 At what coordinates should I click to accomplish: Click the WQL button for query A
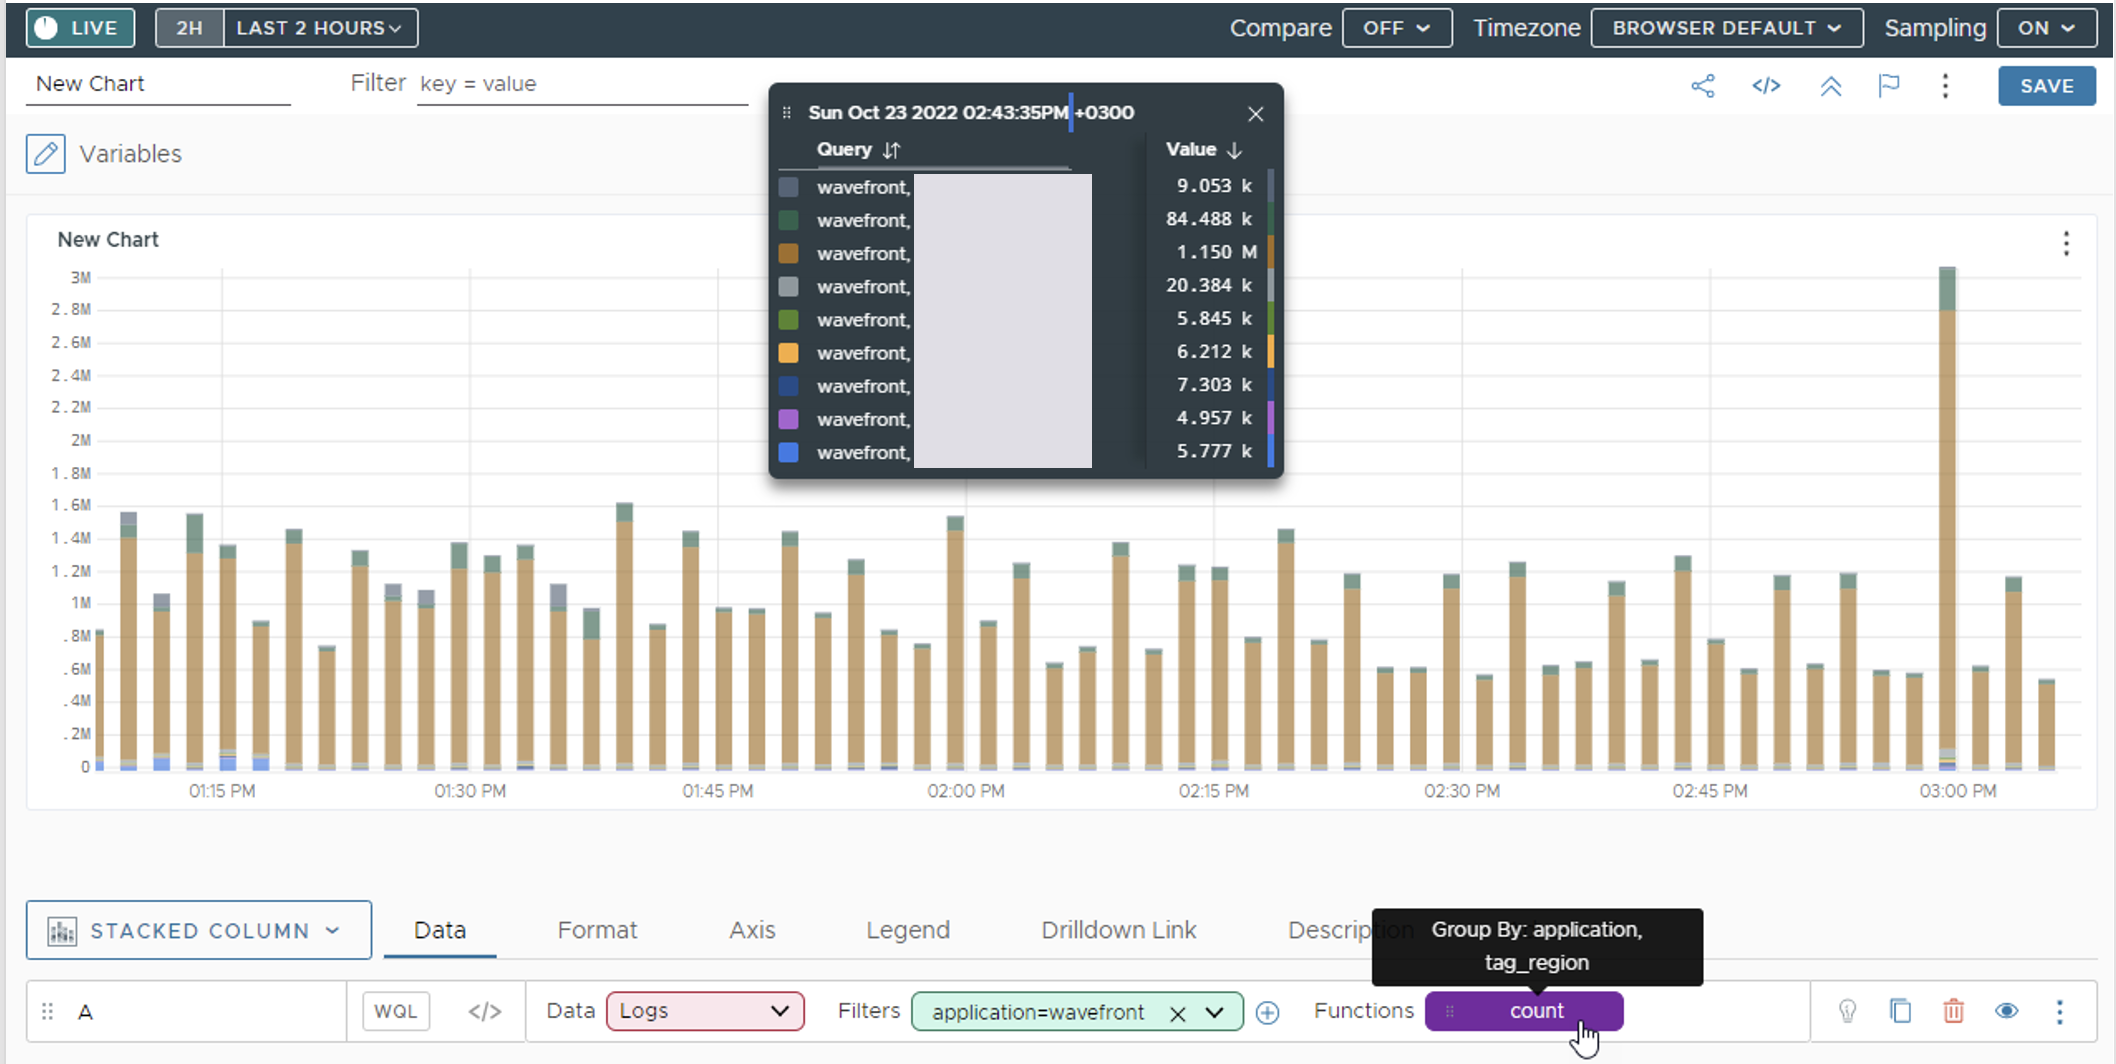(x=396, y=1011)
